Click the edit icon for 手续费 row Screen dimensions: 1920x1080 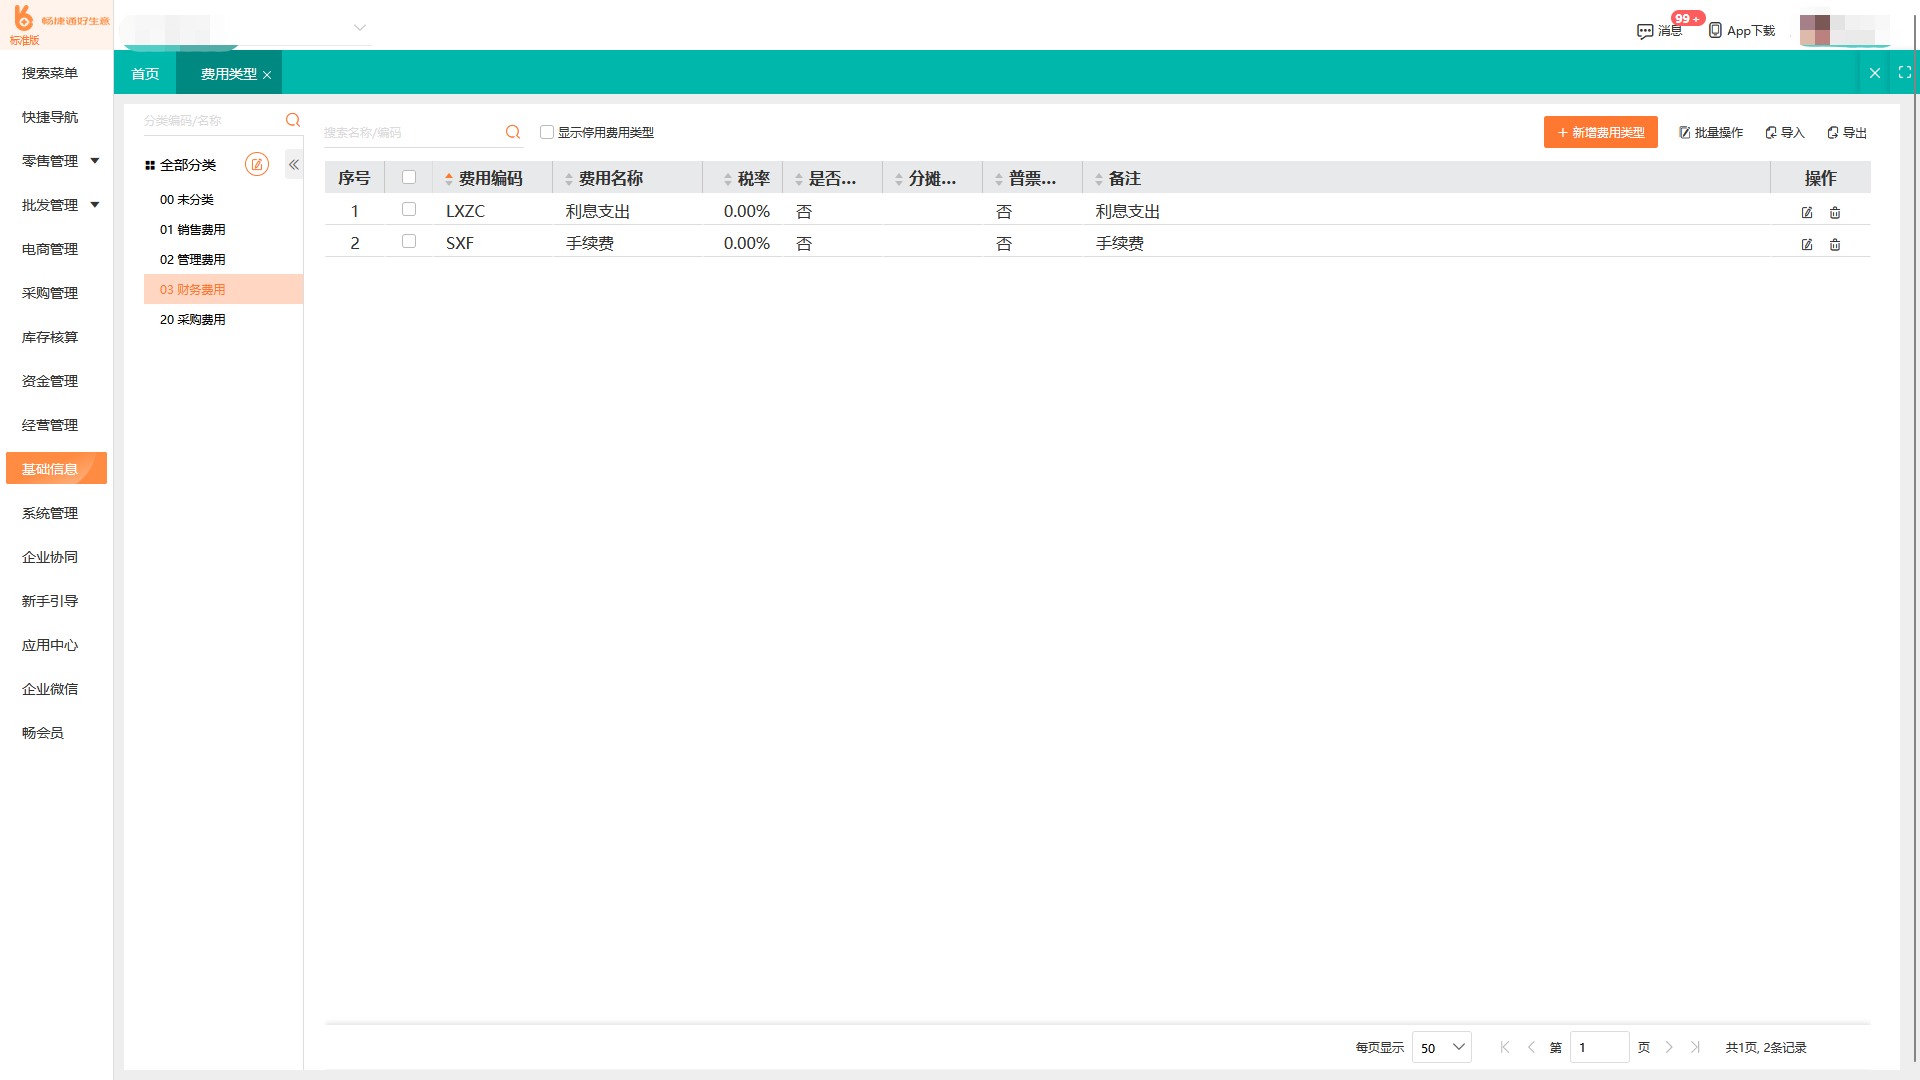1807,244
